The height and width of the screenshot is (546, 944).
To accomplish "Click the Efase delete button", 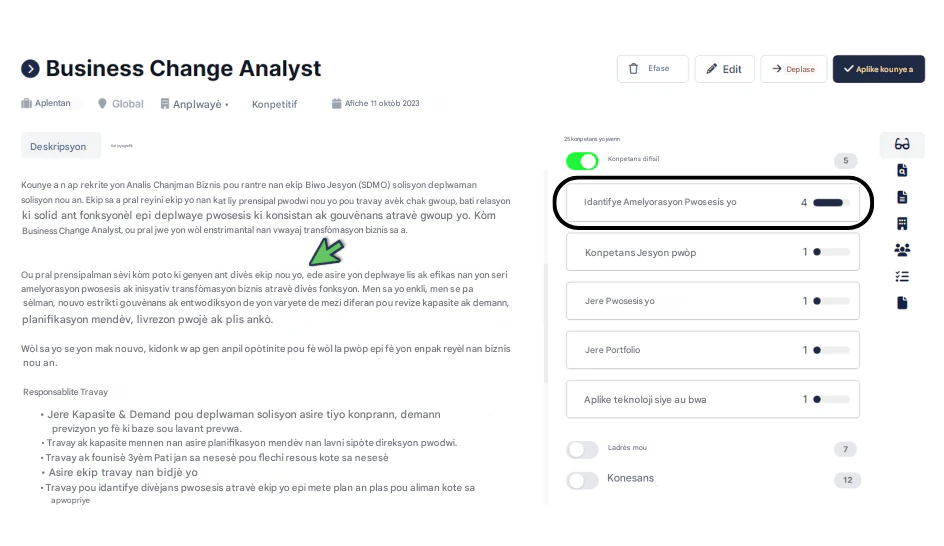I will point(652,69).
